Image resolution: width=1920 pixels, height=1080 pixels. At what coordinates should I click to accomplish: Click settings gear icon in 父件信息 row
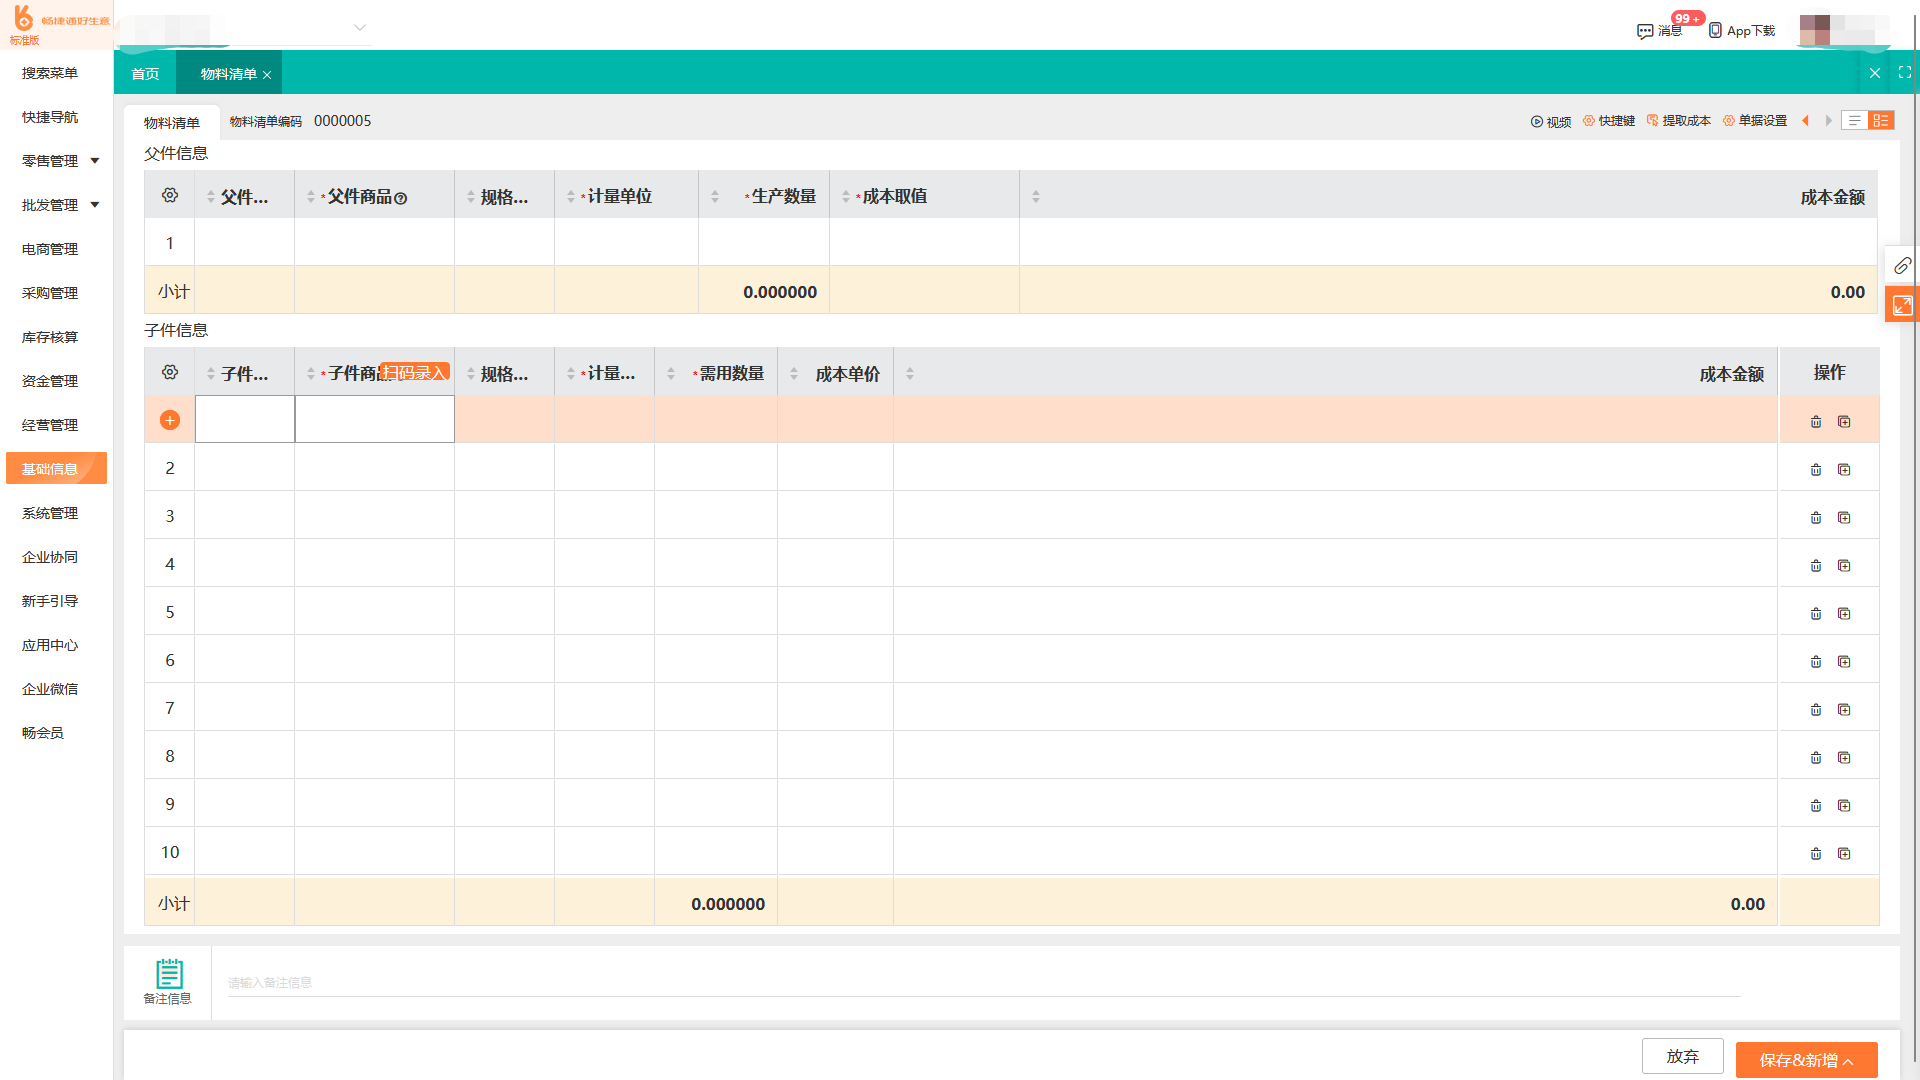click(x=167, y=195)
